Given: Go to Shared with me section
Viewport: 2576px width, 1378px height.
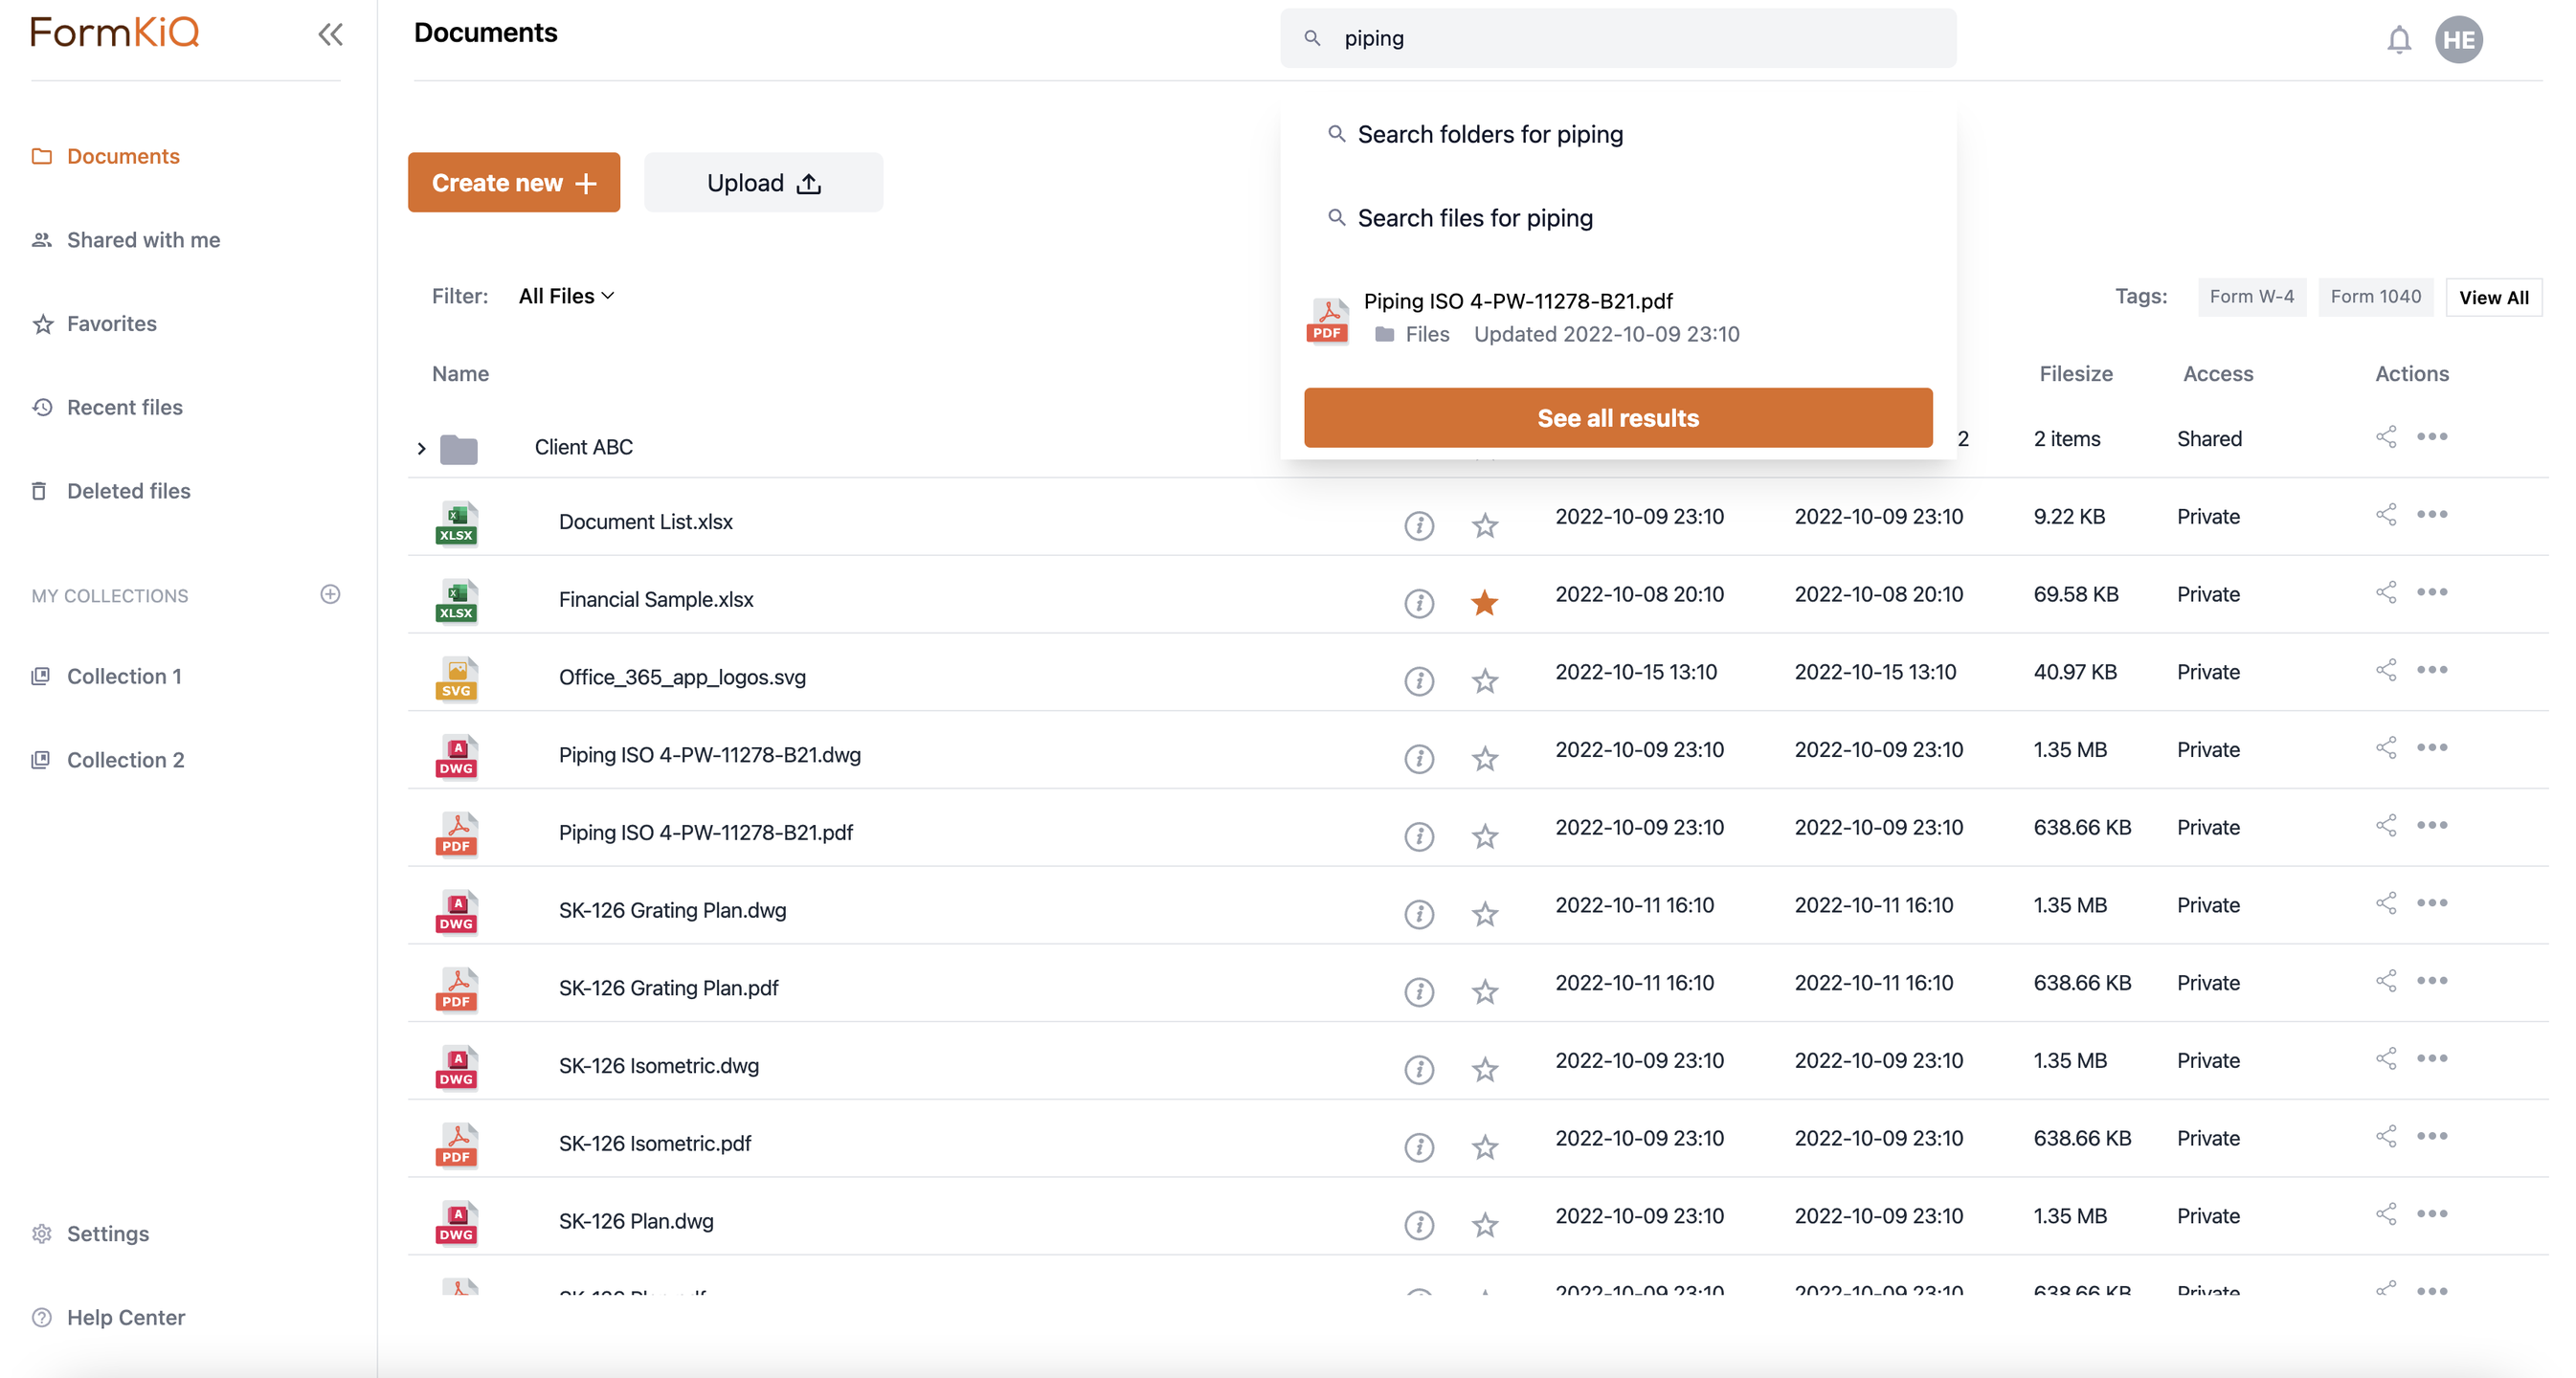Looking at the screenshot, I should 143,240.
